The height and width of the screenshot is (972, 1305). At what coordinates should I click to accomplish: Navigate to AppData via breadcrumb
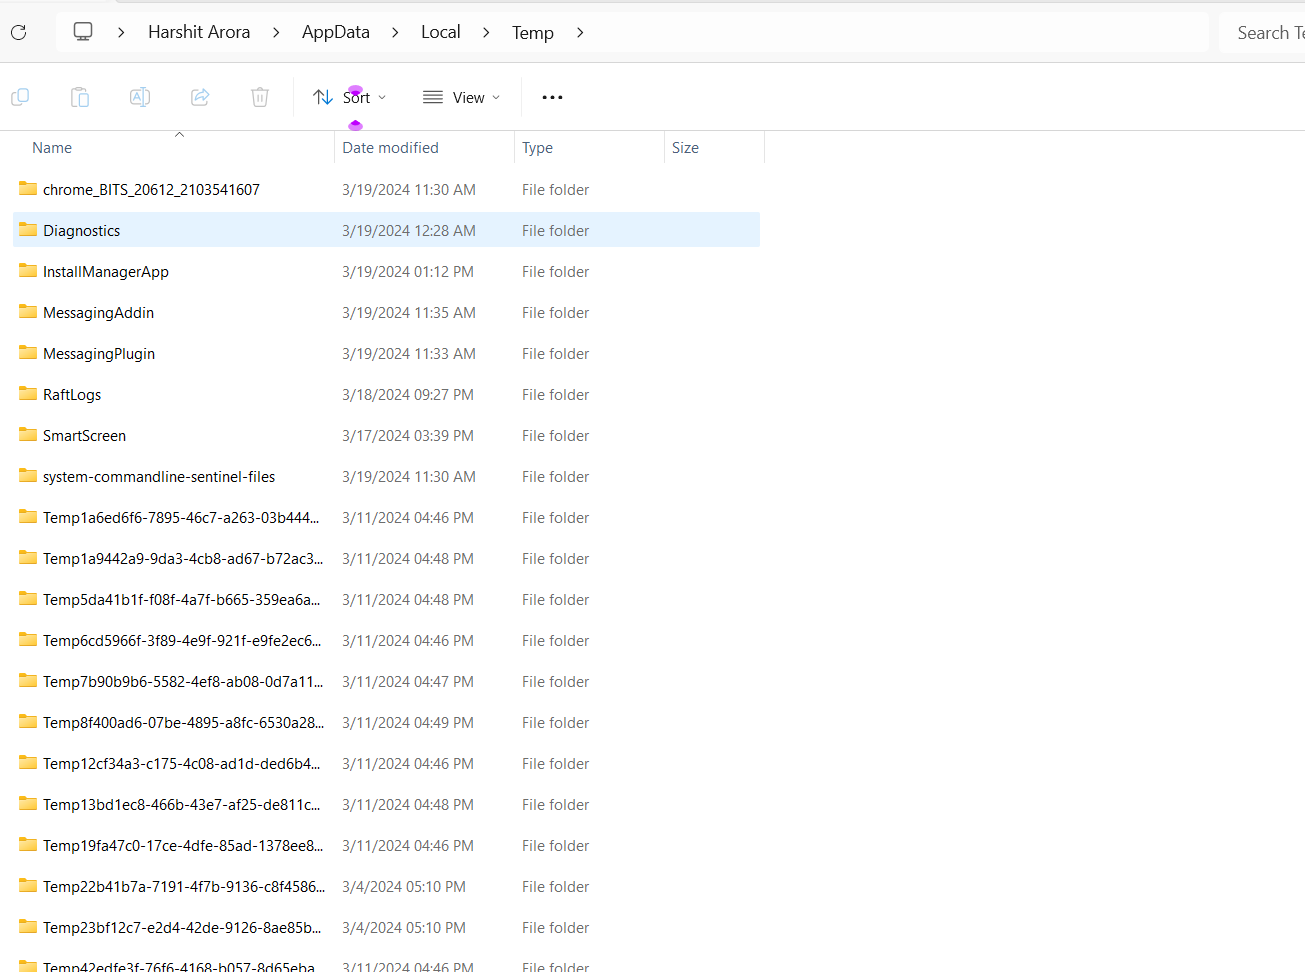pyautogui.click(x=336, y=31)
